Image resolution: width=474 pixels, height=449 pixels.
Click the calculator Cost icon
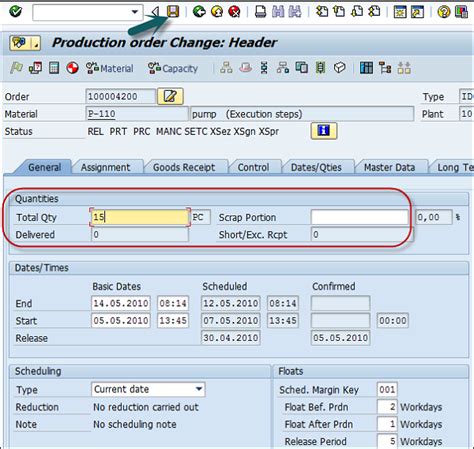54,68
